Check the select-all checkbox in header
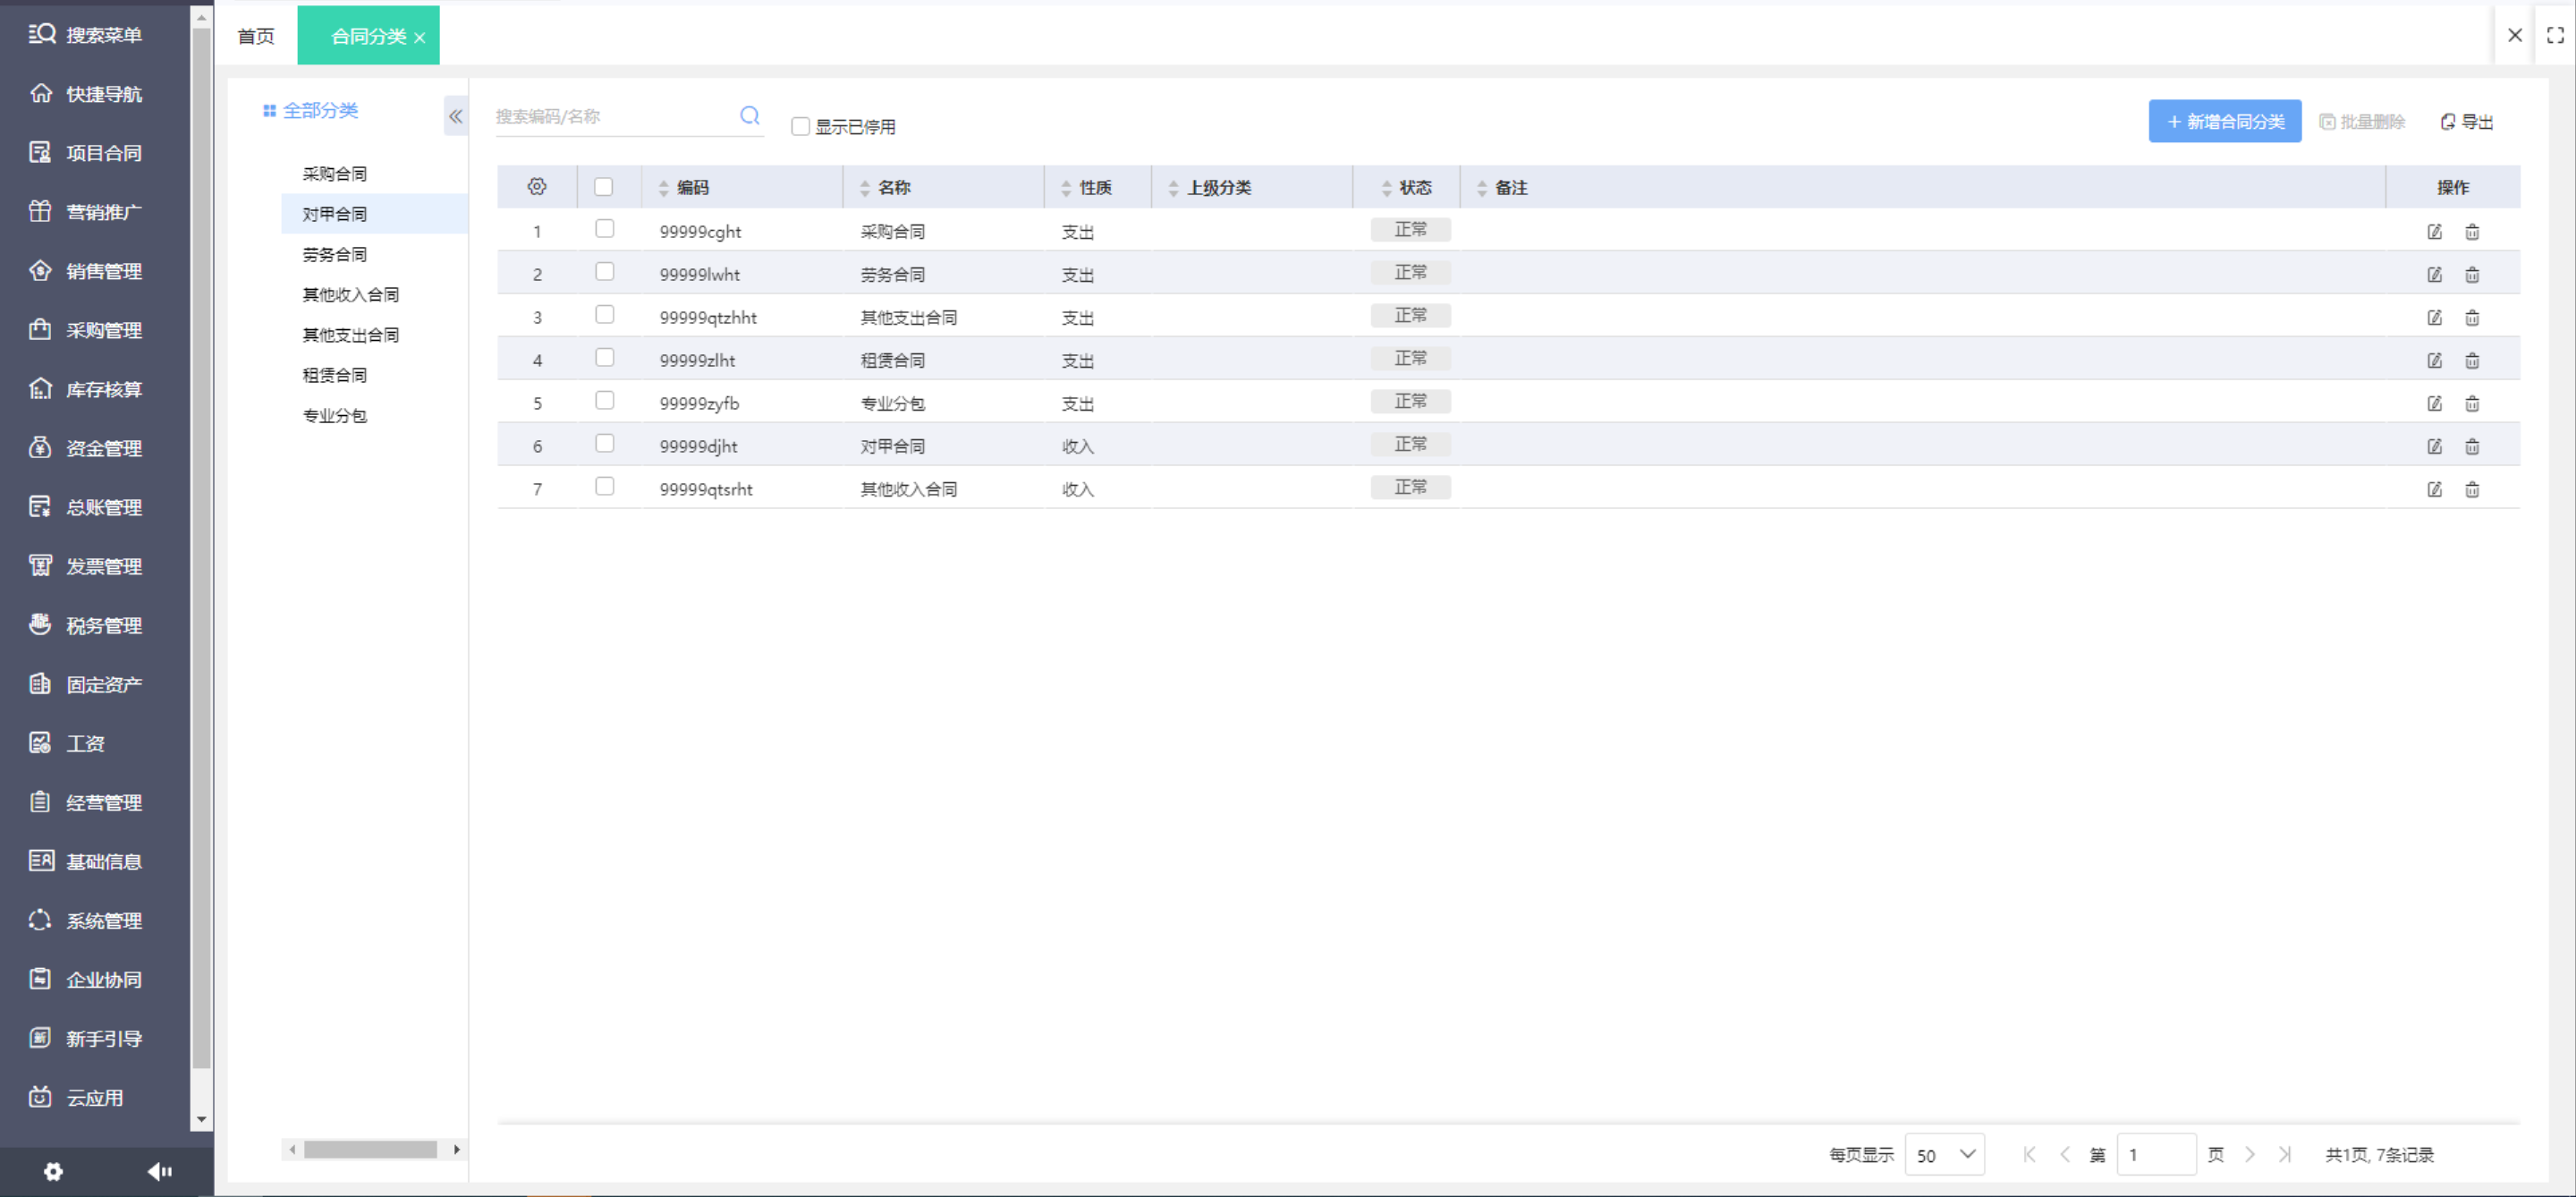This screenshot has height=1197, width=2576. coord(605,186)
